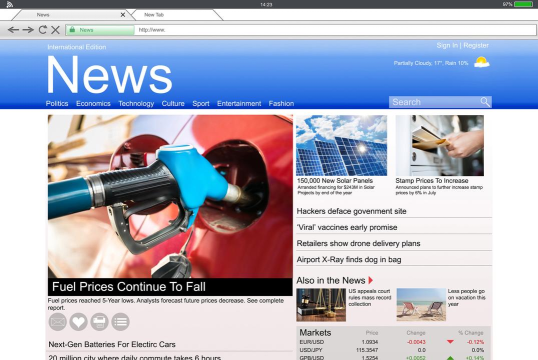
Task: Open the Politics section
Action: point(57,103)
